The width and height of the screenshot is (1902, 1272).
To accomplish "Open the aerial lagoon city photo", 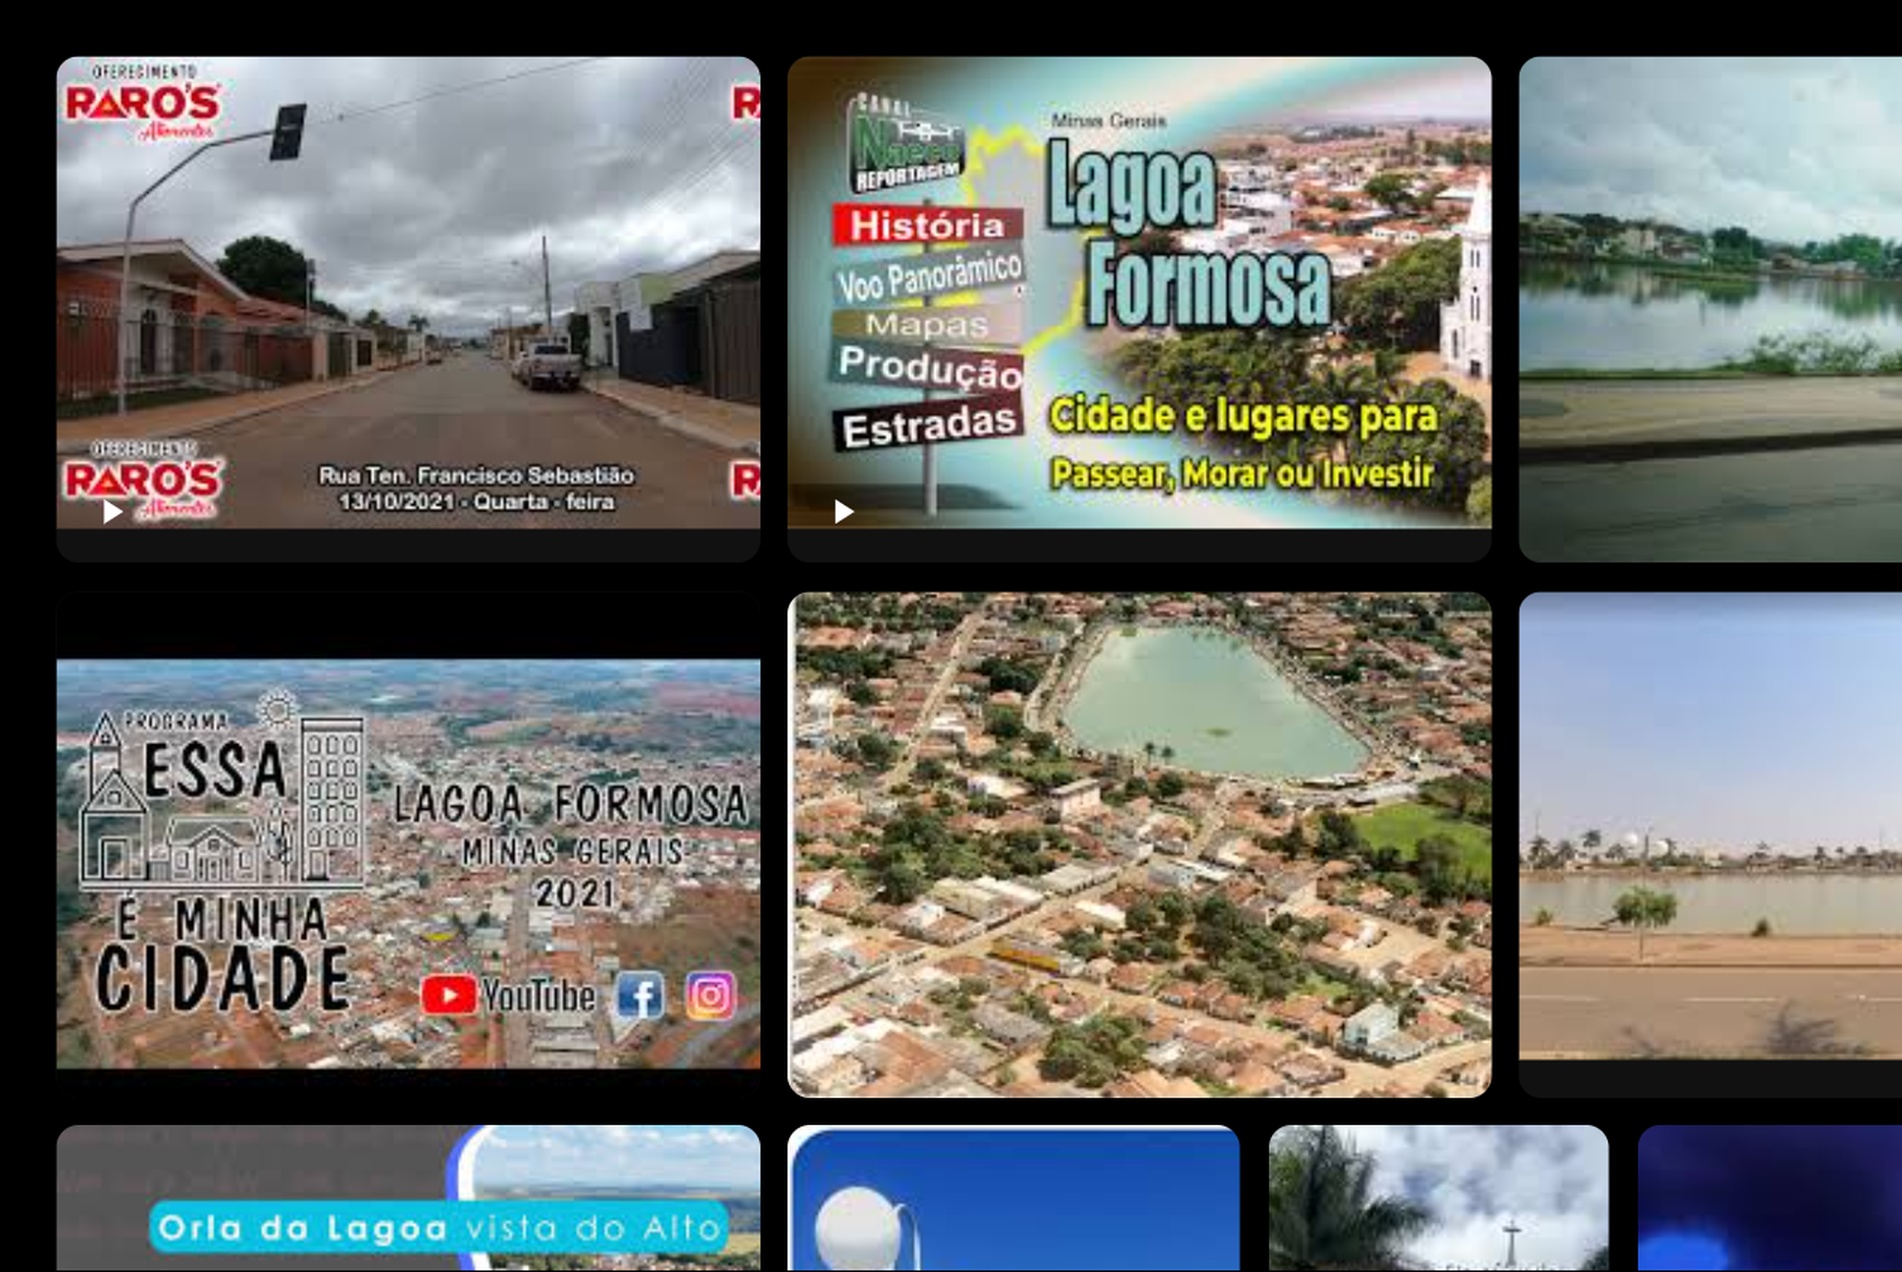I will click(x=1139, y=845).
